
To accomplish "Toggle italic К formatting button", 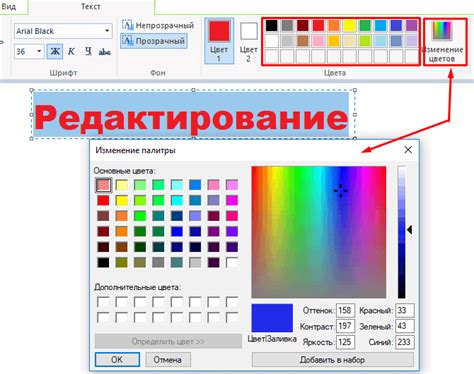I will [x=71, y=52].
